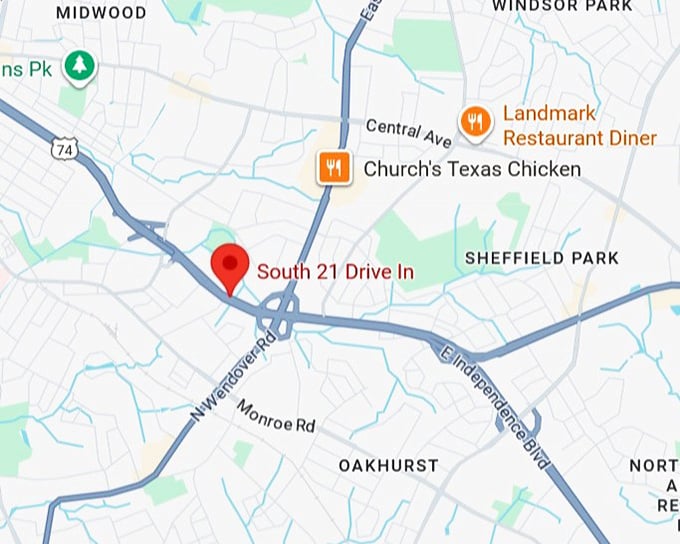Click the Sheffield Park neighborhood label
This screenshot has width=680, height=544.
click(x=542, y=259)
